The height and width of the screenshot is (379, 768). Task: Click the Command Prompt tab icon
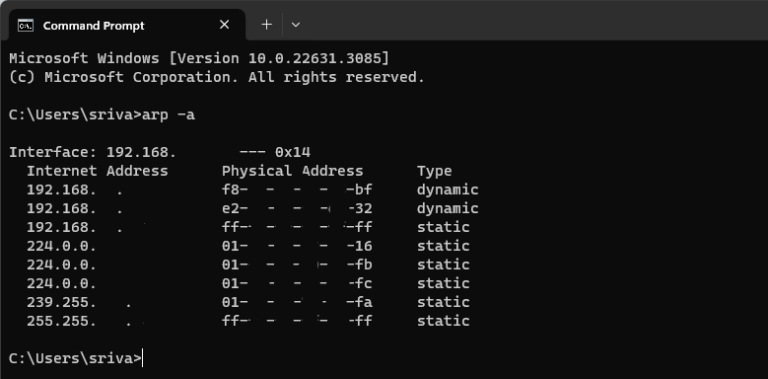tap(25, 25)
